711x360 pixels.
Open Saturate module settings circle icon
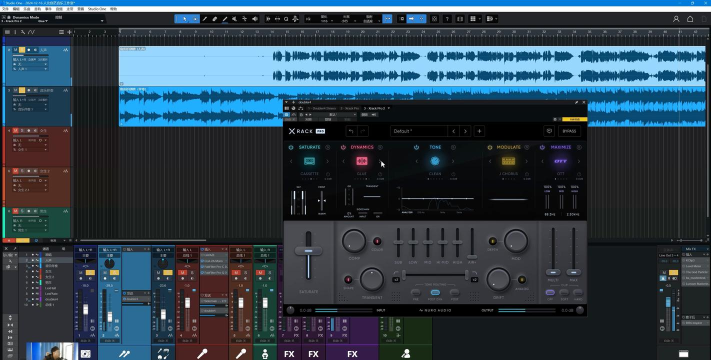[x=327, y=147]
